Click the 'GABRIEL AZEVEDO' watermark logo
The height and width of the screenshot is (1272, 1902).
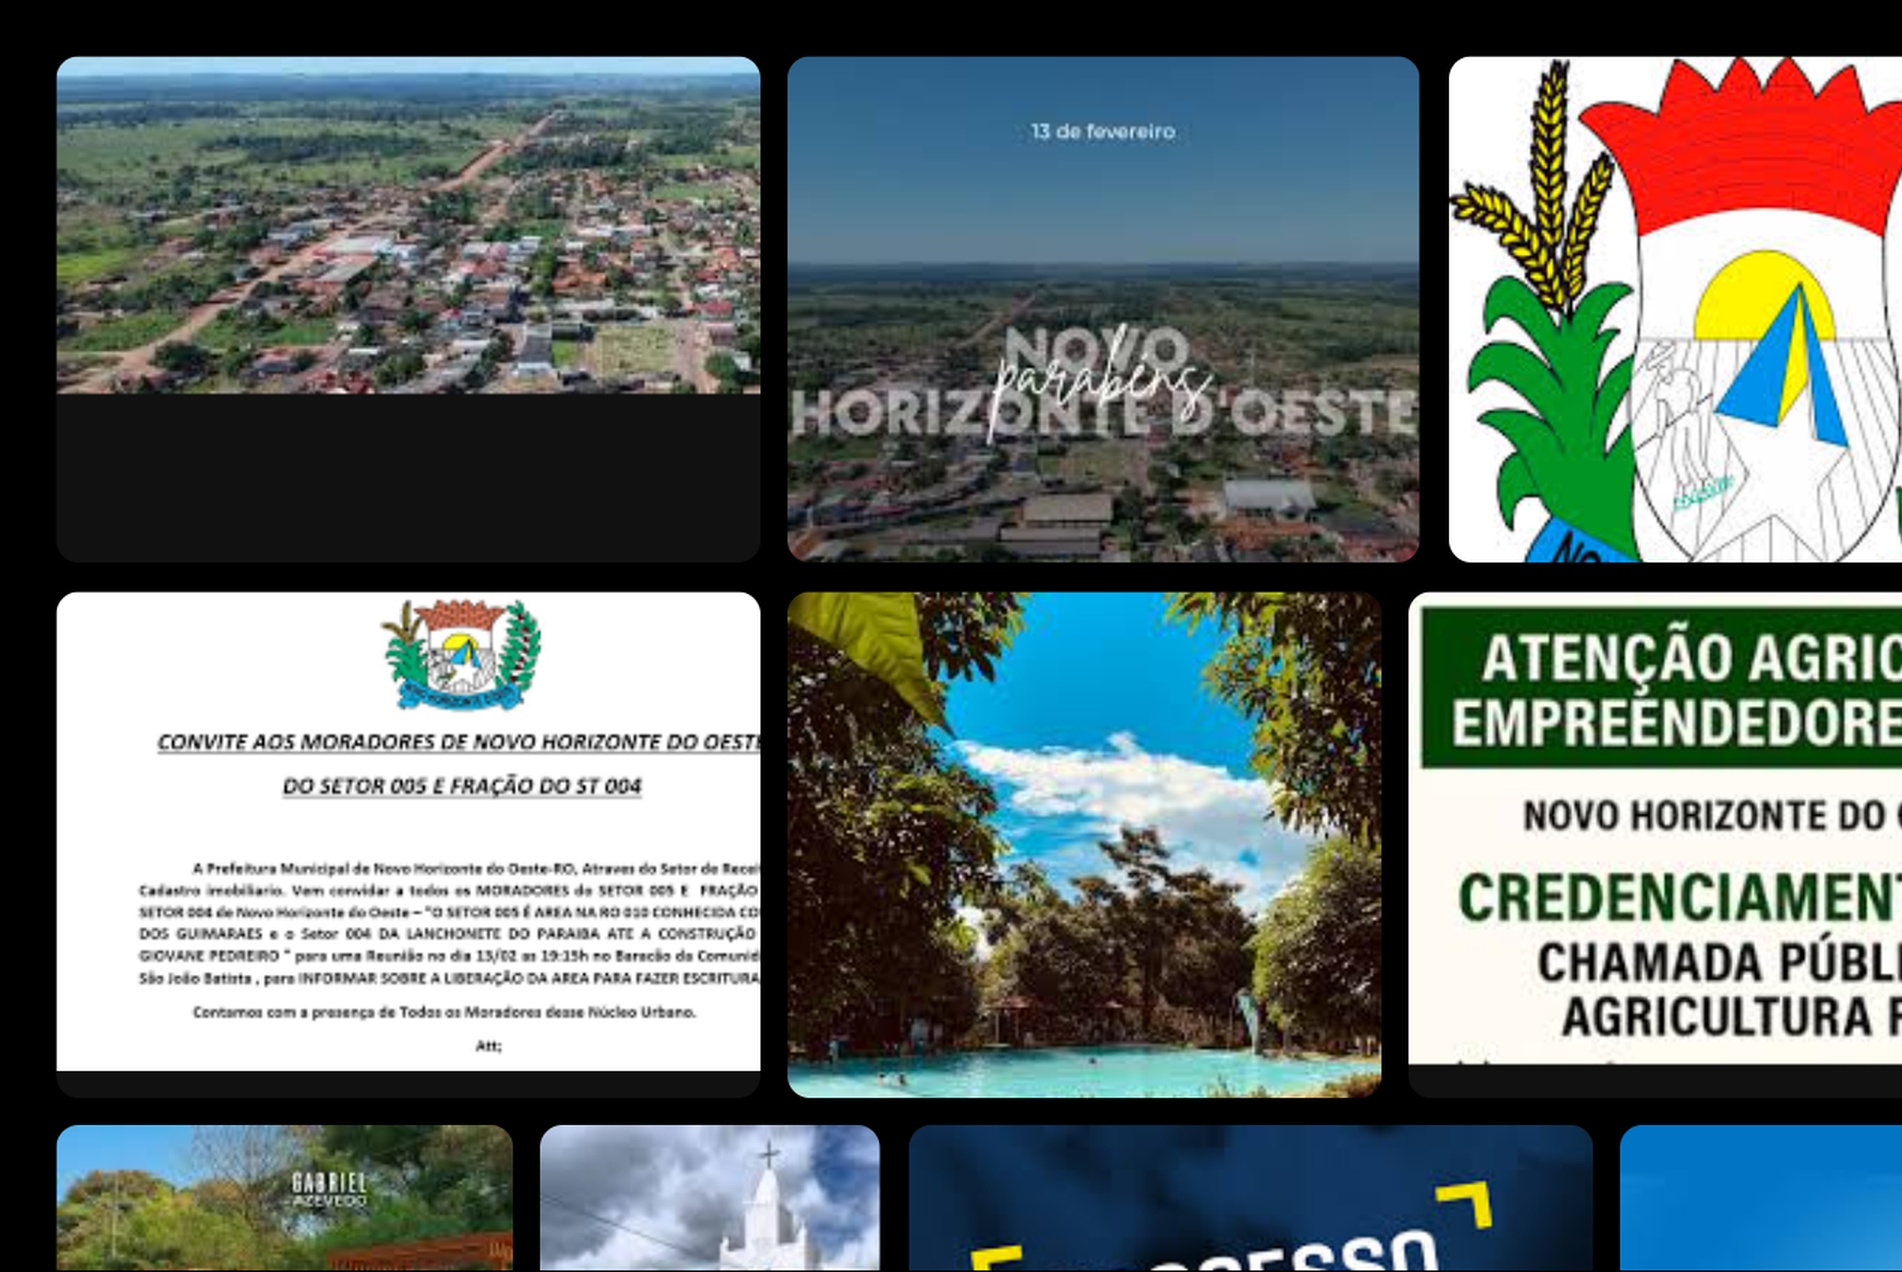point(329,1189)
